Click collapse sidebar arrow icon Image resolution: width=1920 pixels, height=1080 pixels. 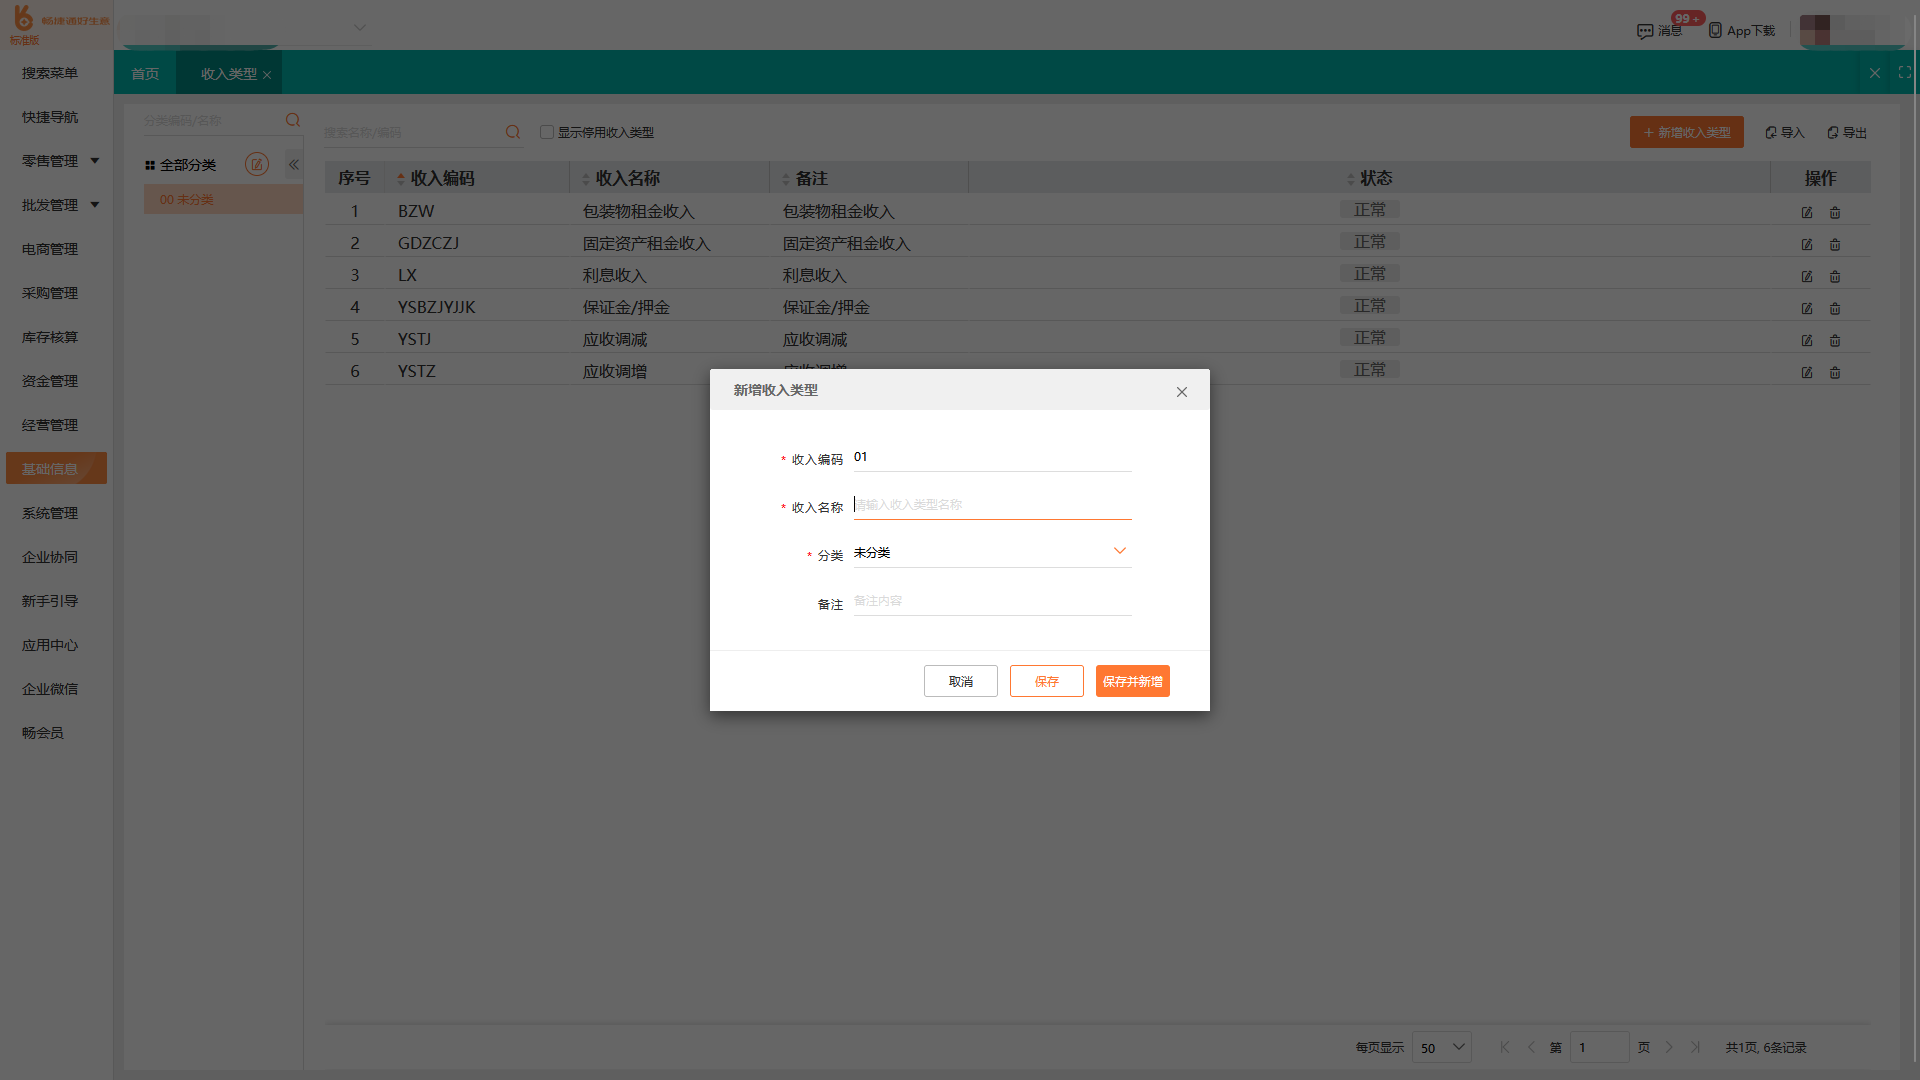(x=294, y=165)
